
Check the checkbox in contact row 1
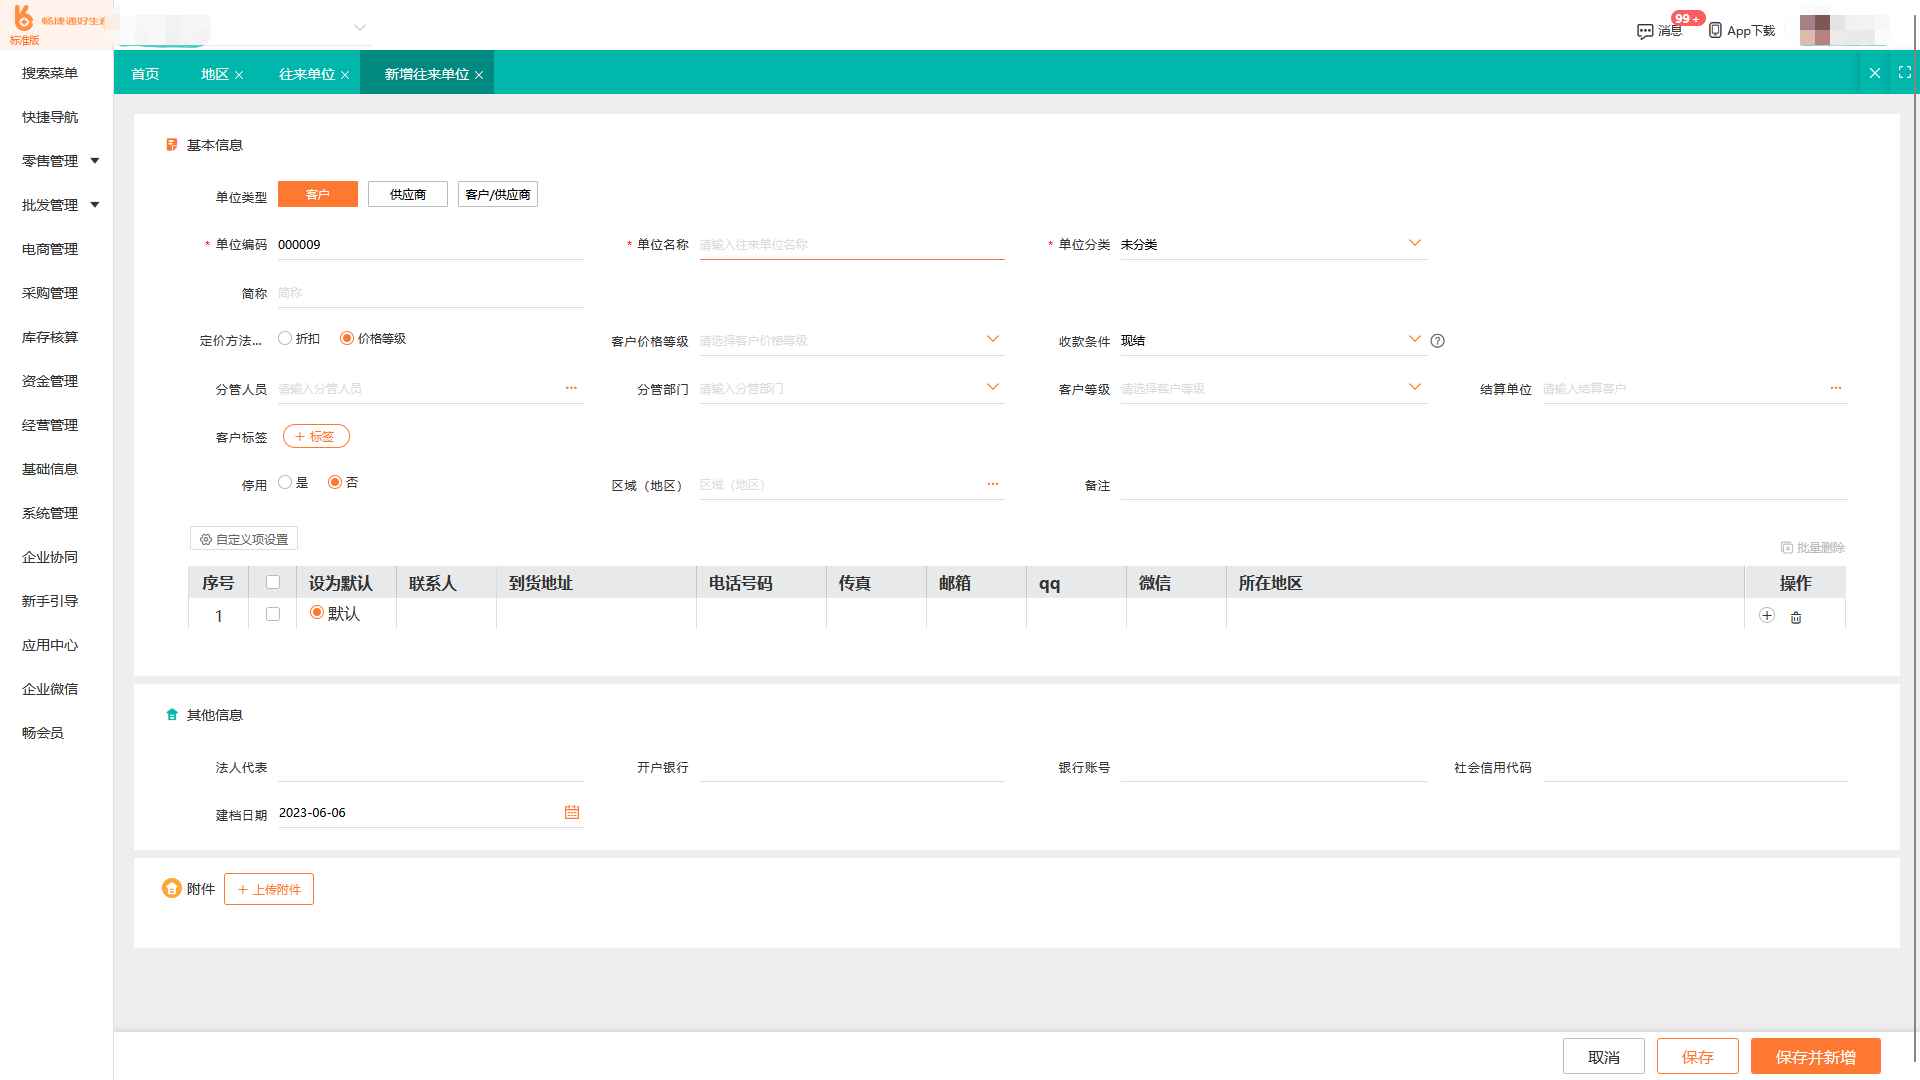[273, 615]
